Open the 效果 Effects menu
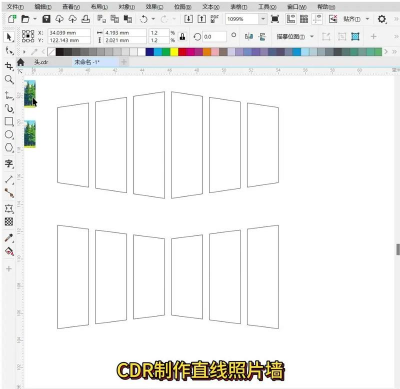400x389 pixels. click(x=154, y=7)
